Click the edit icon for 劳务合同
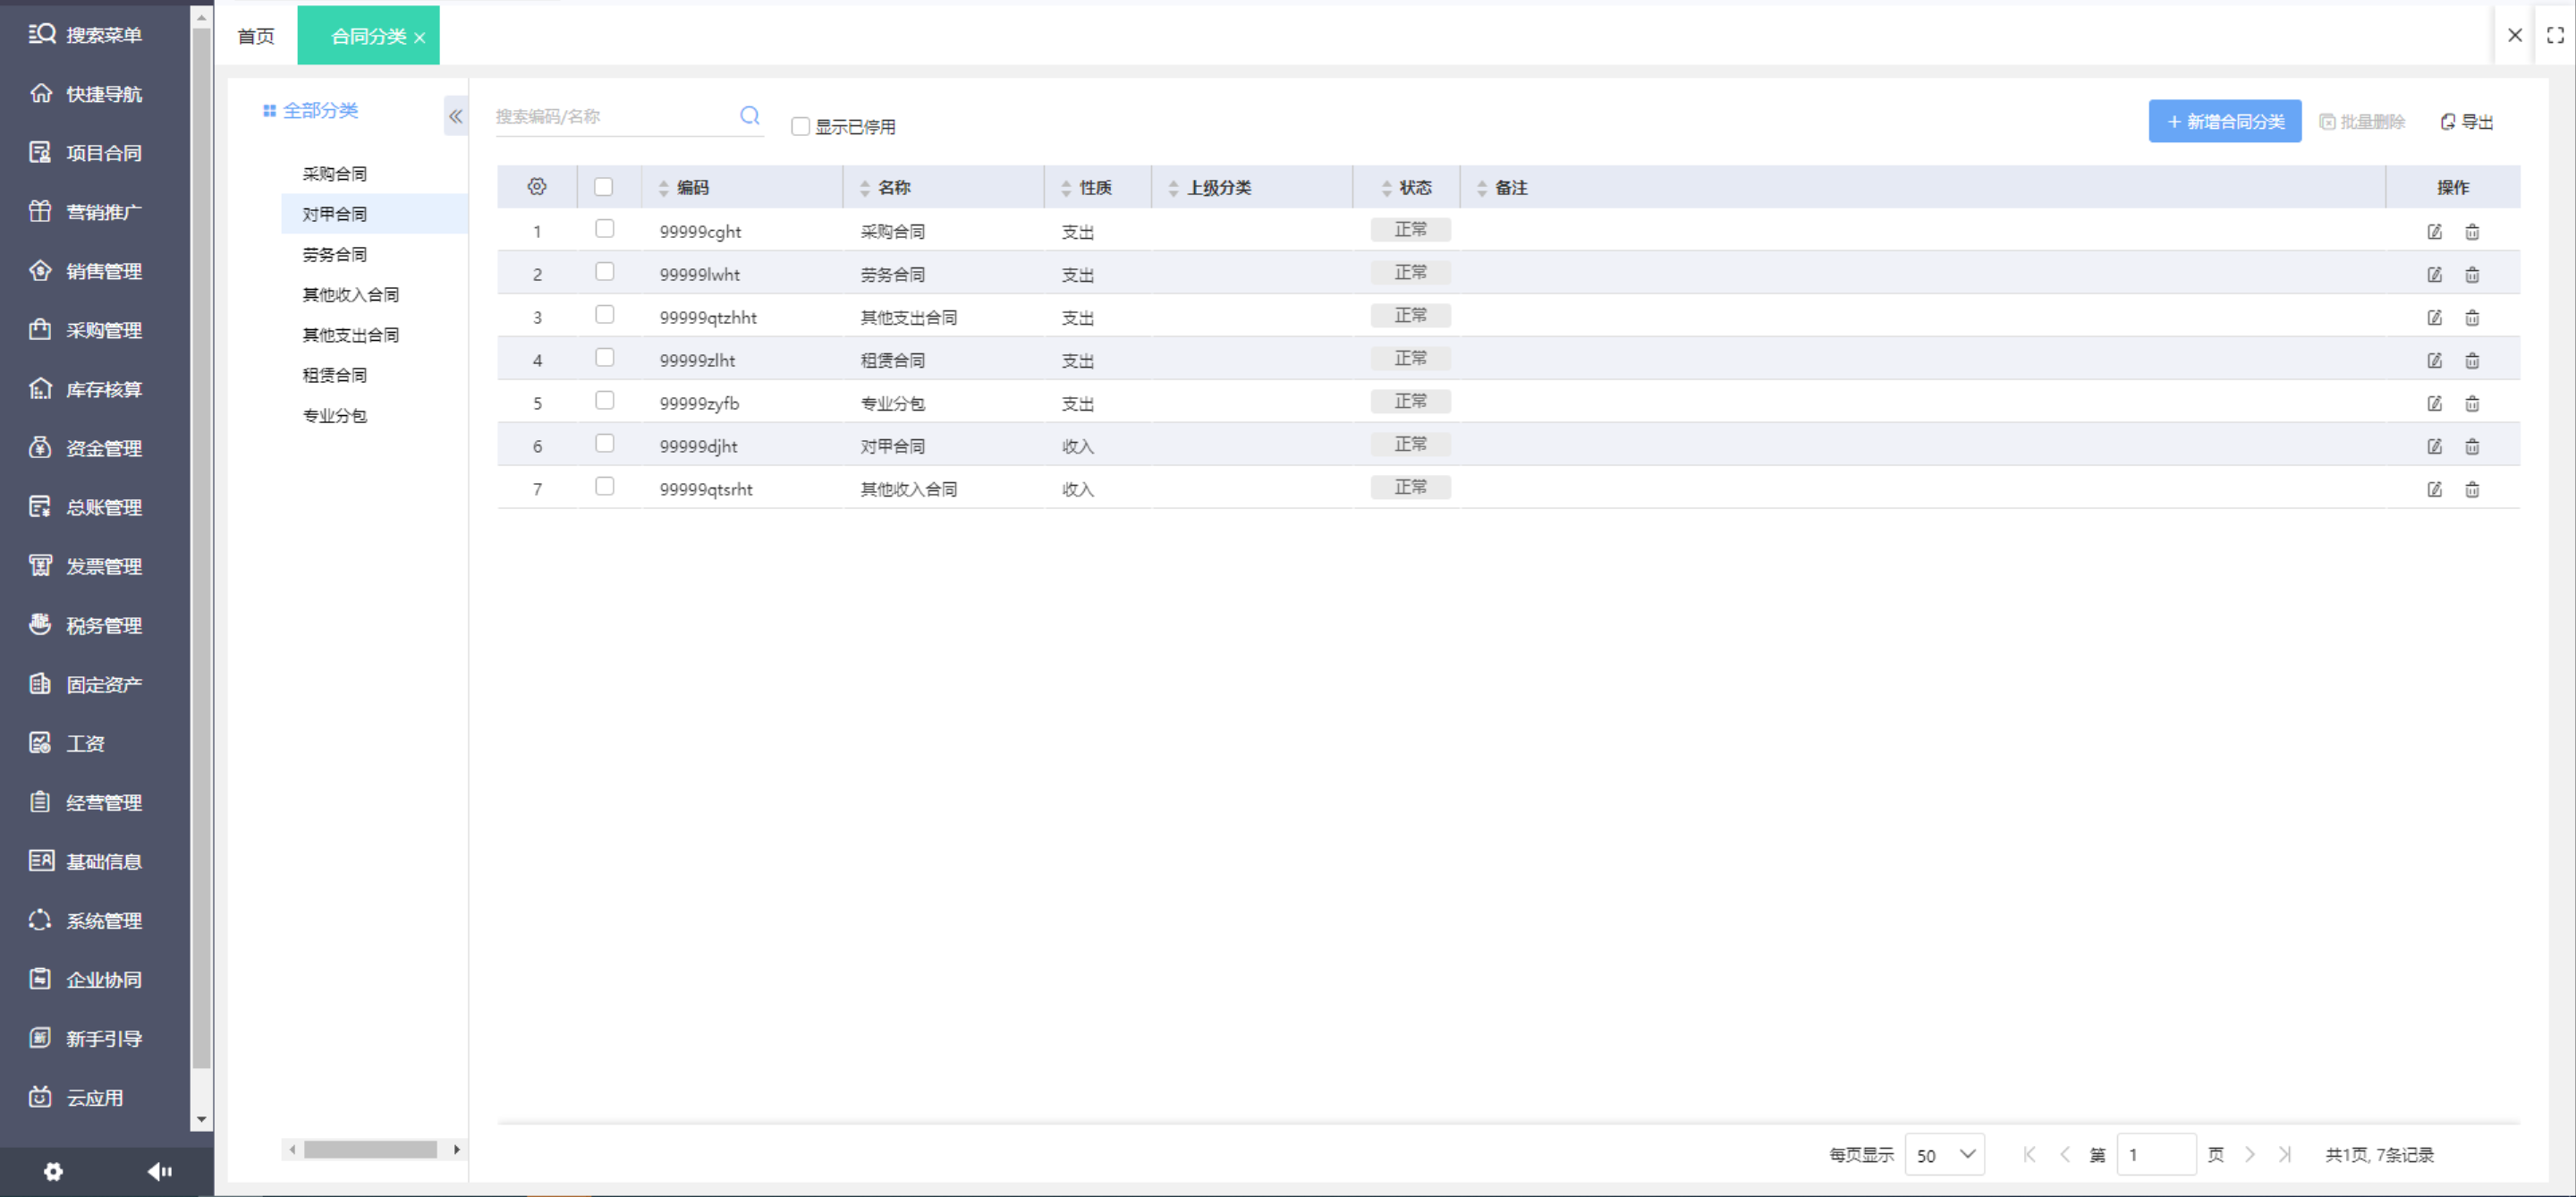This screenshot has width=2576, height=1197. pos(2435,275)
